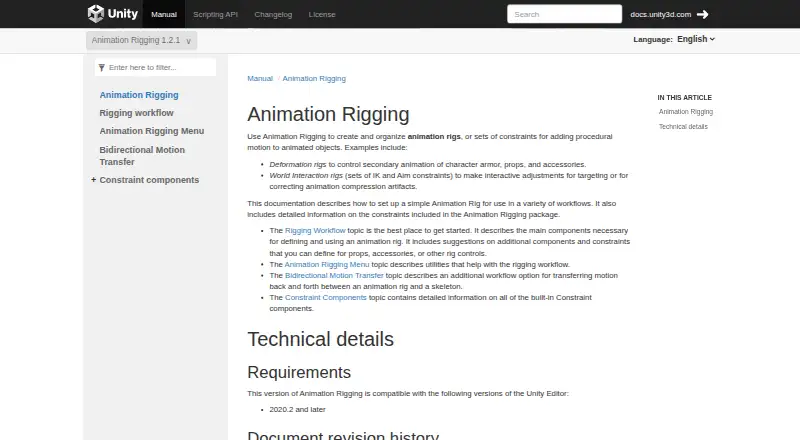Viewport: 800px width, 440px height.
Task: Select Bidirectional Motion Transfer in the sidebar
Action: [x=142, y=156]
